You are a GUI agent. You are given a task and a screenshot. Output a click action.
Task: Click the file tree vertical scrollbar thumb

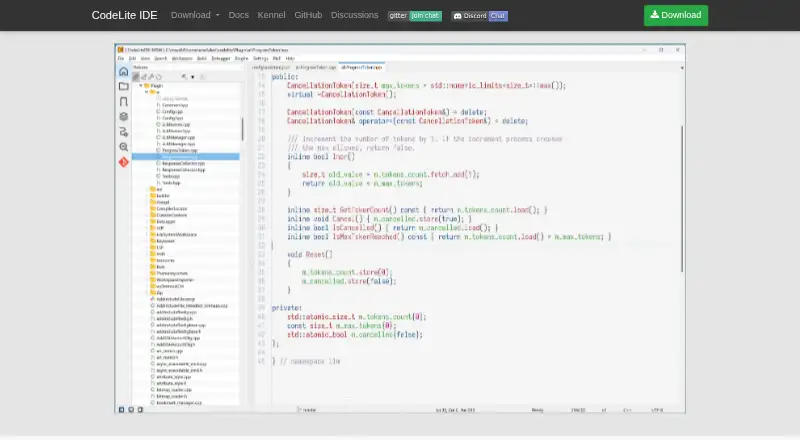coord(242,129)
